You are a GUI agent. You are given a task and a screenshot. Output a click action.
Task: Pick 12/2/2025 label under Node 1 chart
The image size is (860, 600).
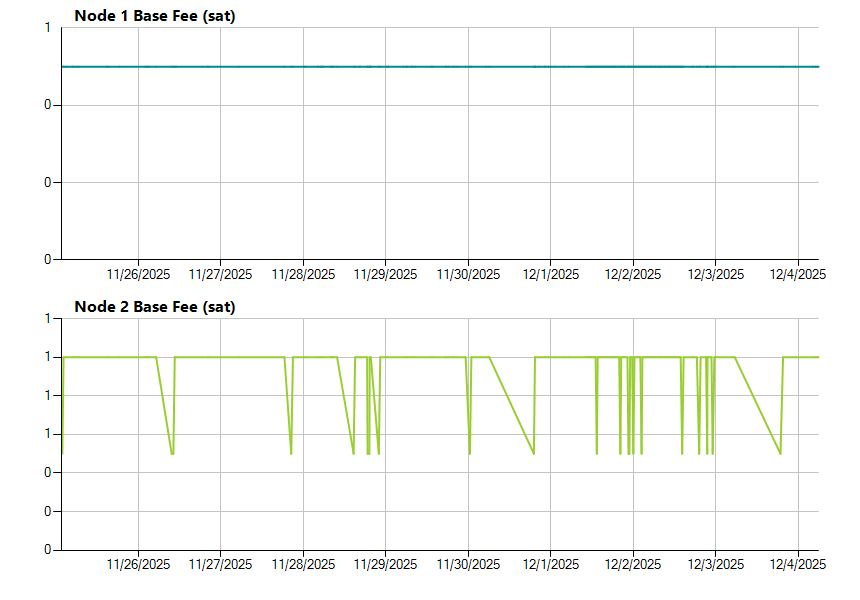pos(632,274)
